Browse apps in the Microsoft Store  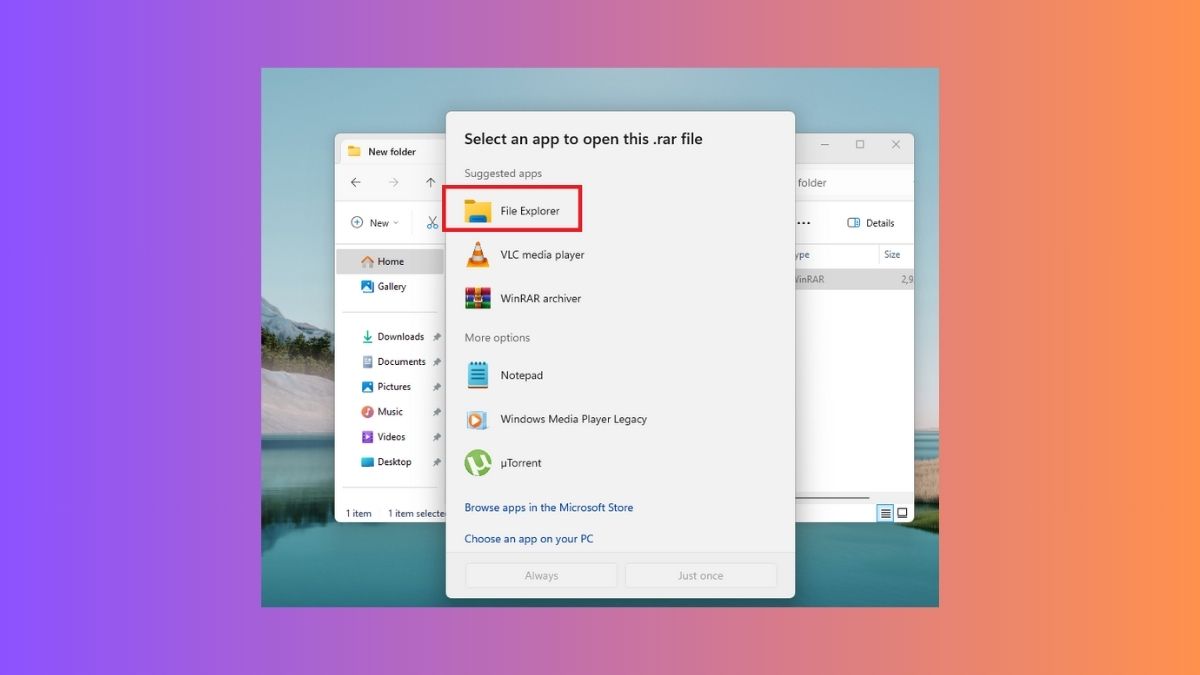(x=548, y=507)
